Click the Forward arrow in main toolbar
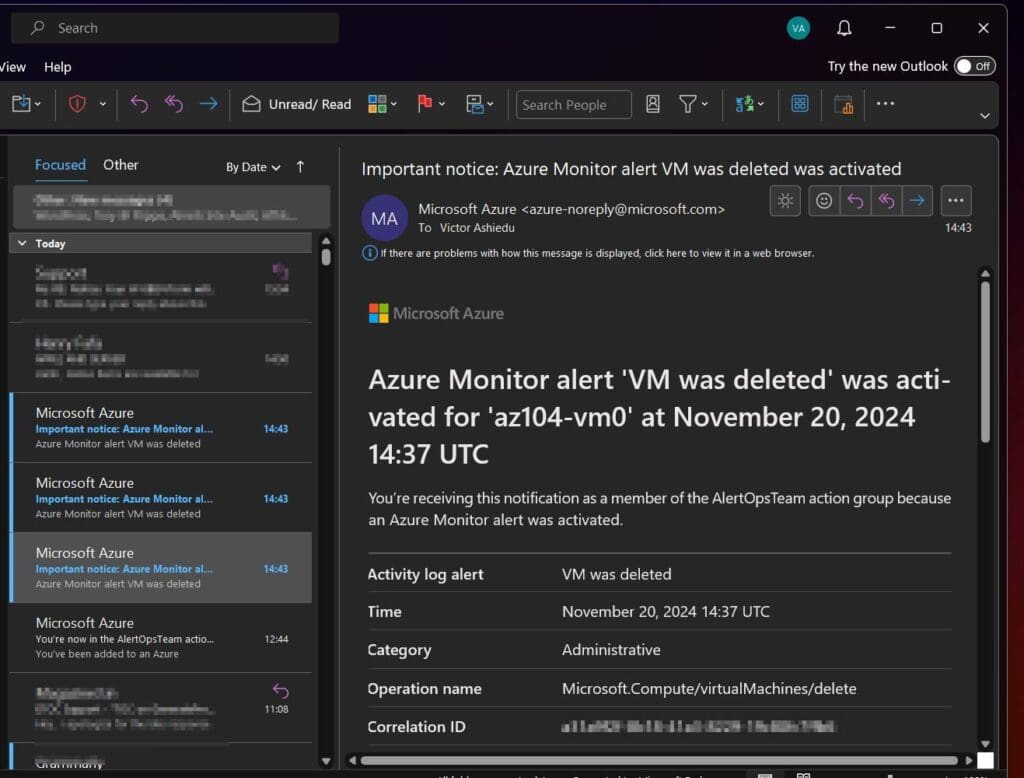Screen dimensions: 1024x778 coord(208,104)
